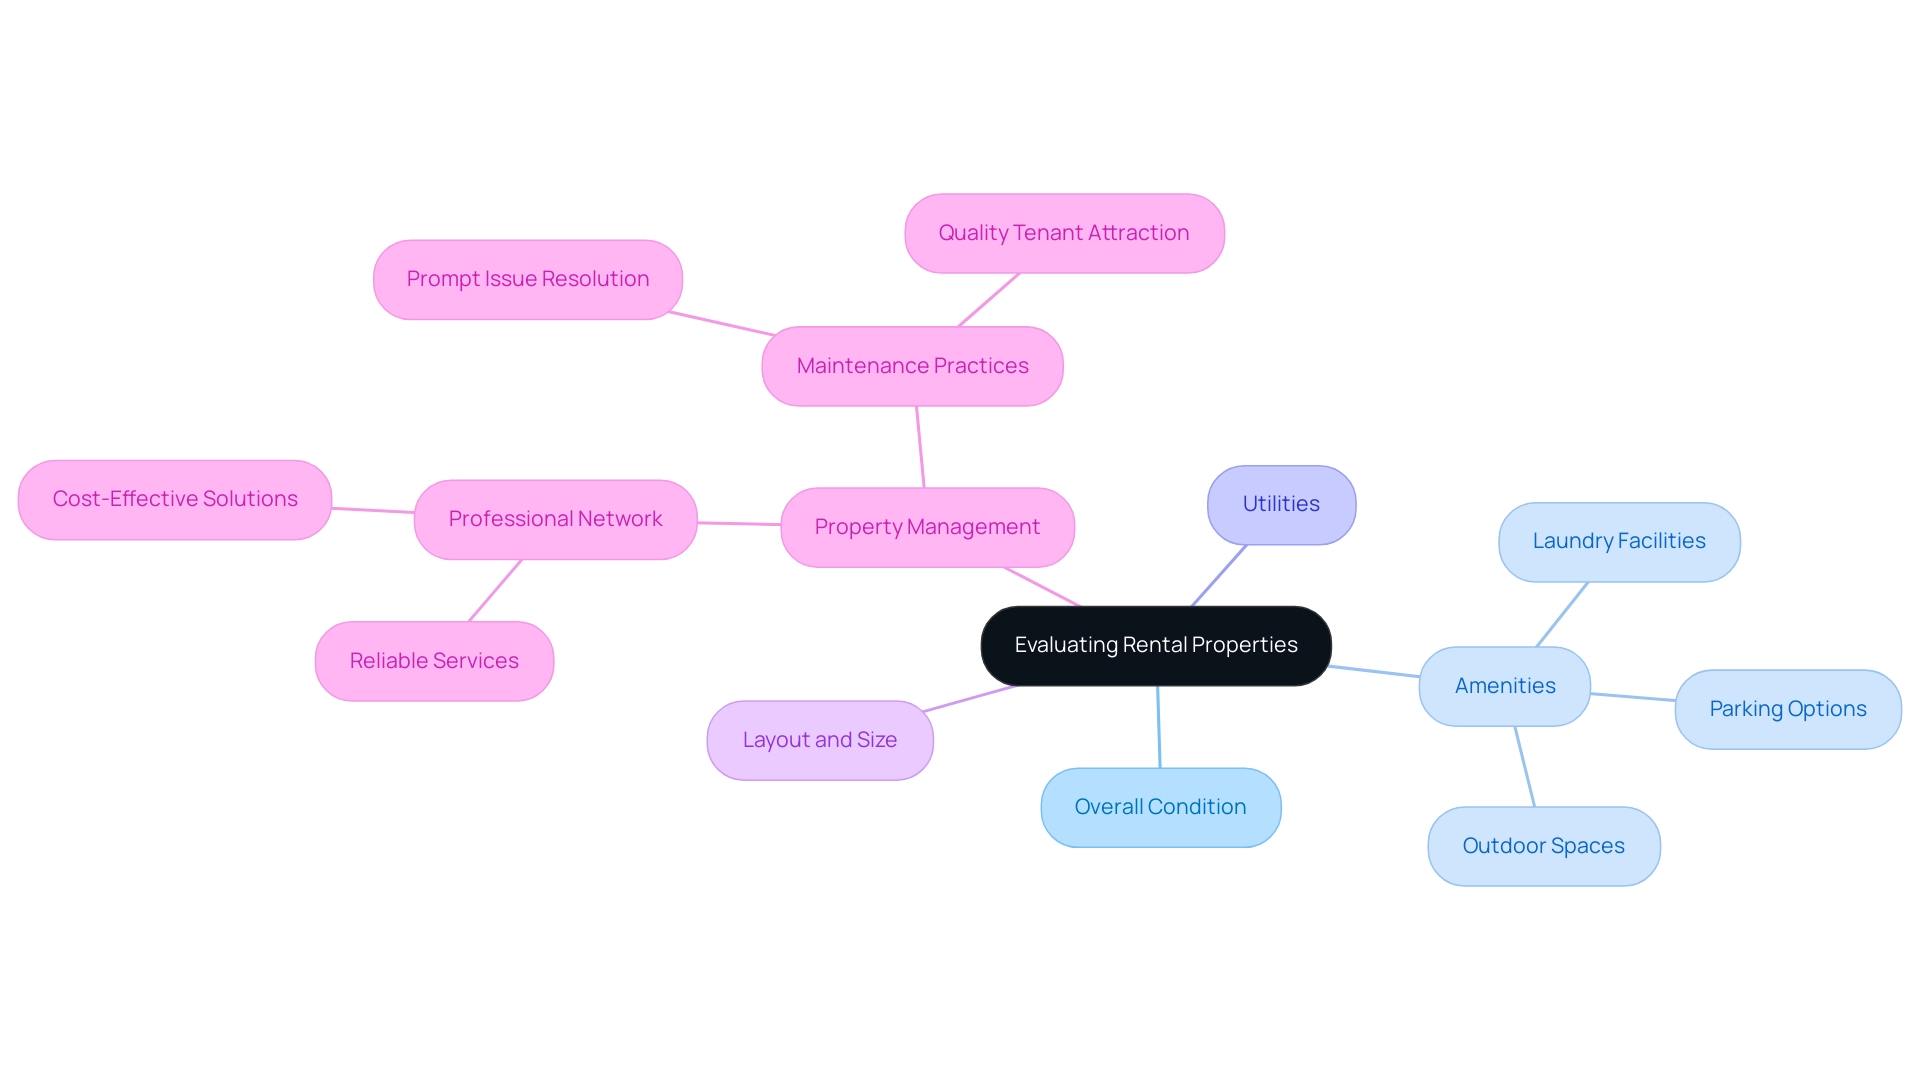Select the Overall Condition node
Viewport: 1920px width, 1083px height.
pyautogui.click(x=1160, y=806)
